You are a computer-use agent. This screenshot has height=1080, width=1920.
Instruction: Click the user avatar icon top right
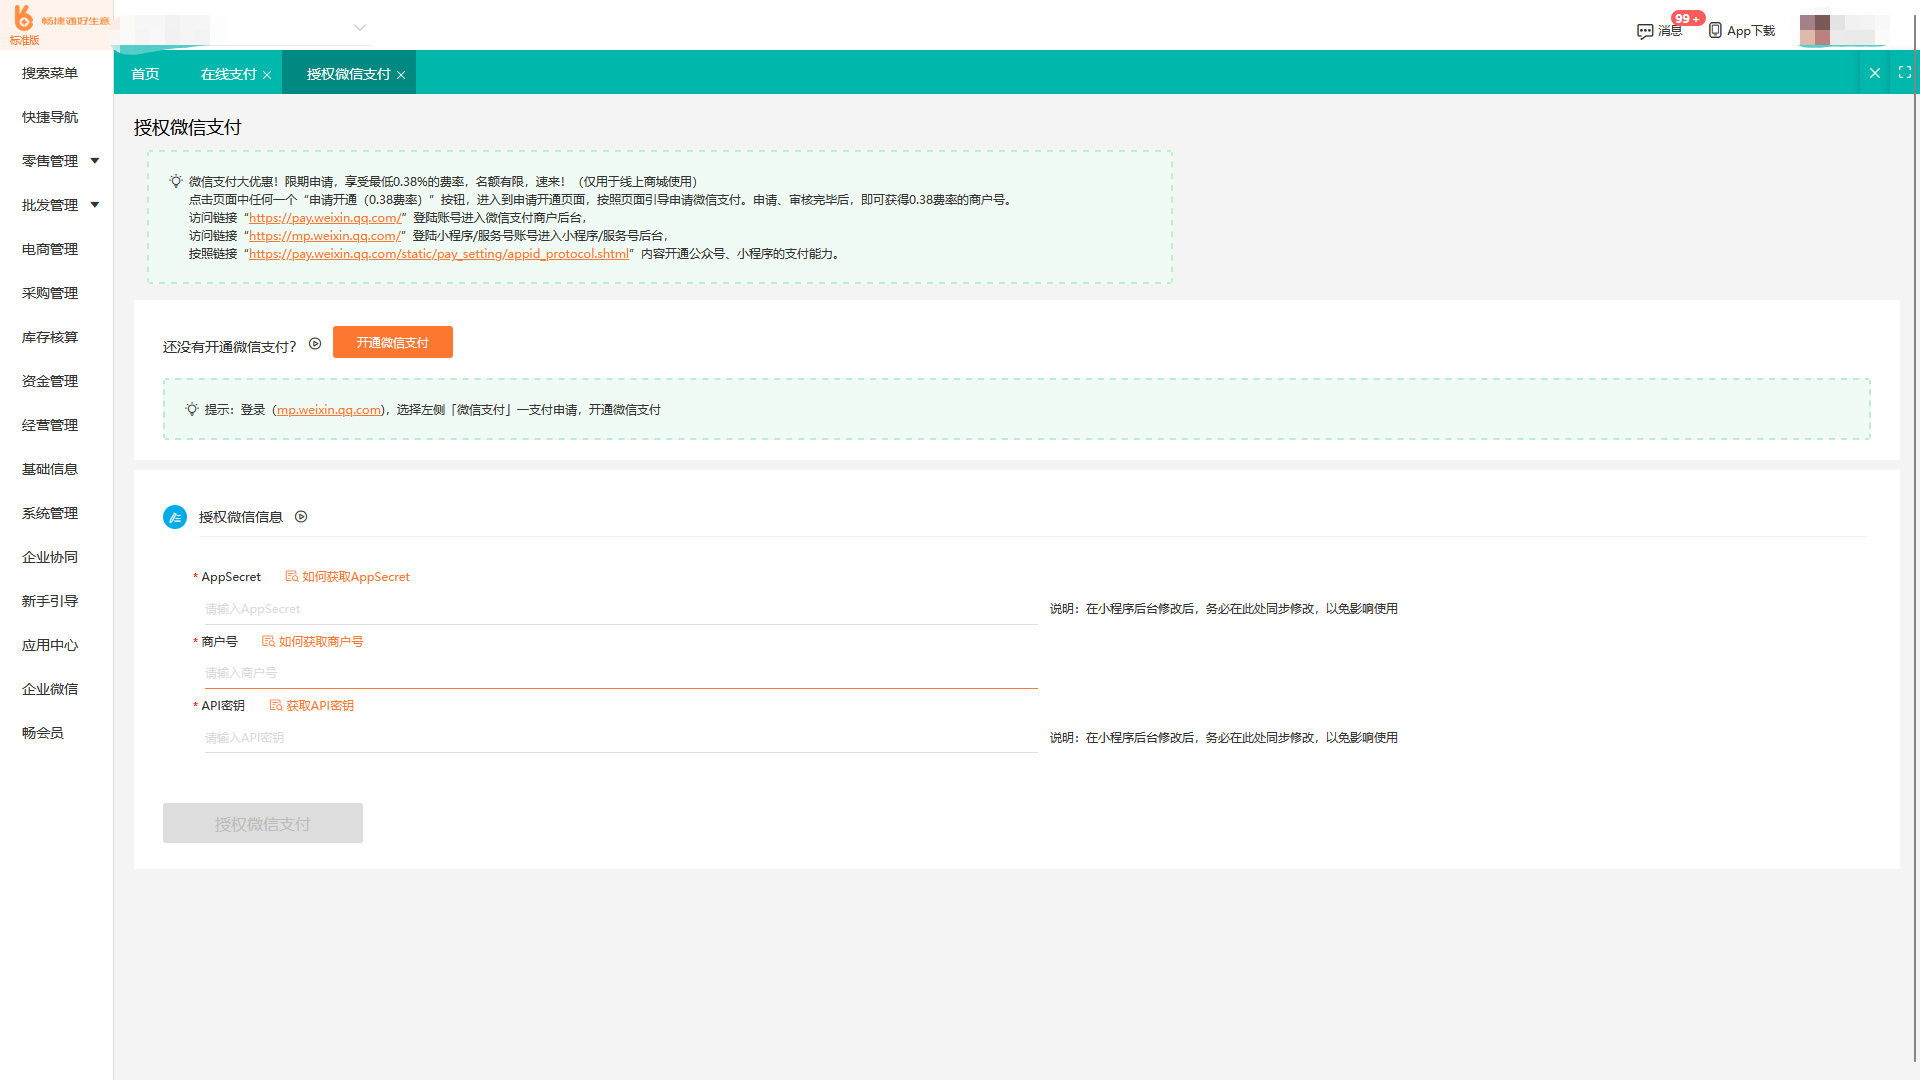click(x=1817, y=29)
